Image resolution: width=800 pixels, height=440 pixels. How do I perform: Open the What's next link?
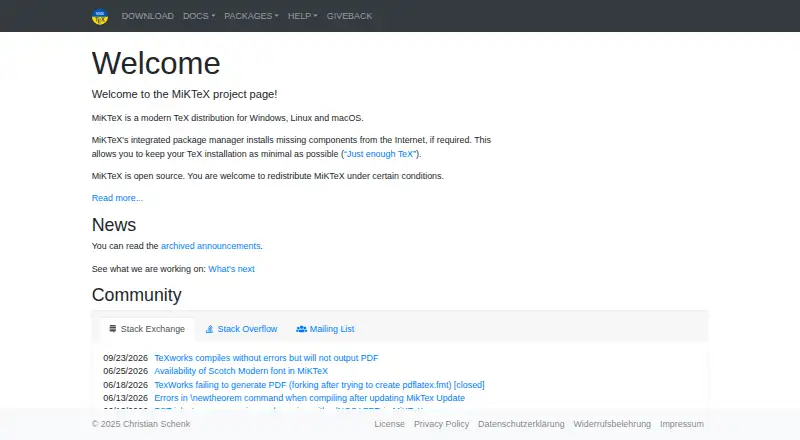pos(231,268)
